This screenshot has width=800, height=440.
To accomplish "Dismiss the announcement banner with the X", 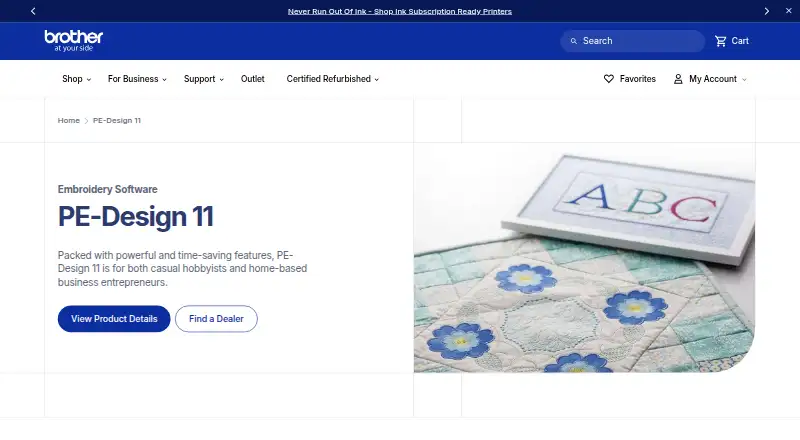I will tap(788, 11).
